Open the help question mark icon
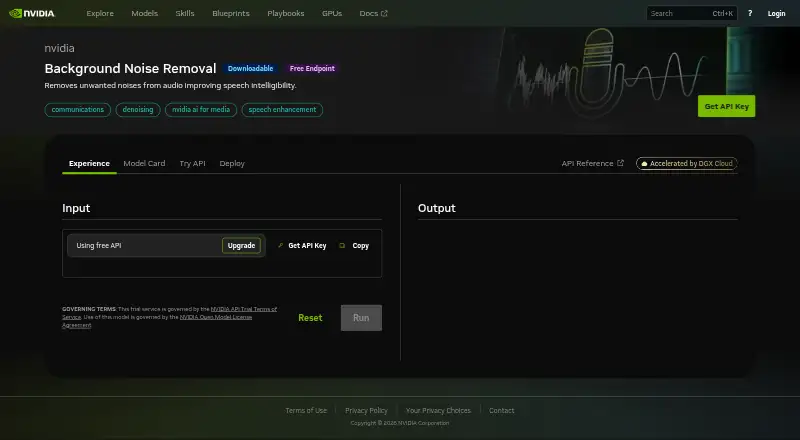800x440 pixels. (749, 13)
